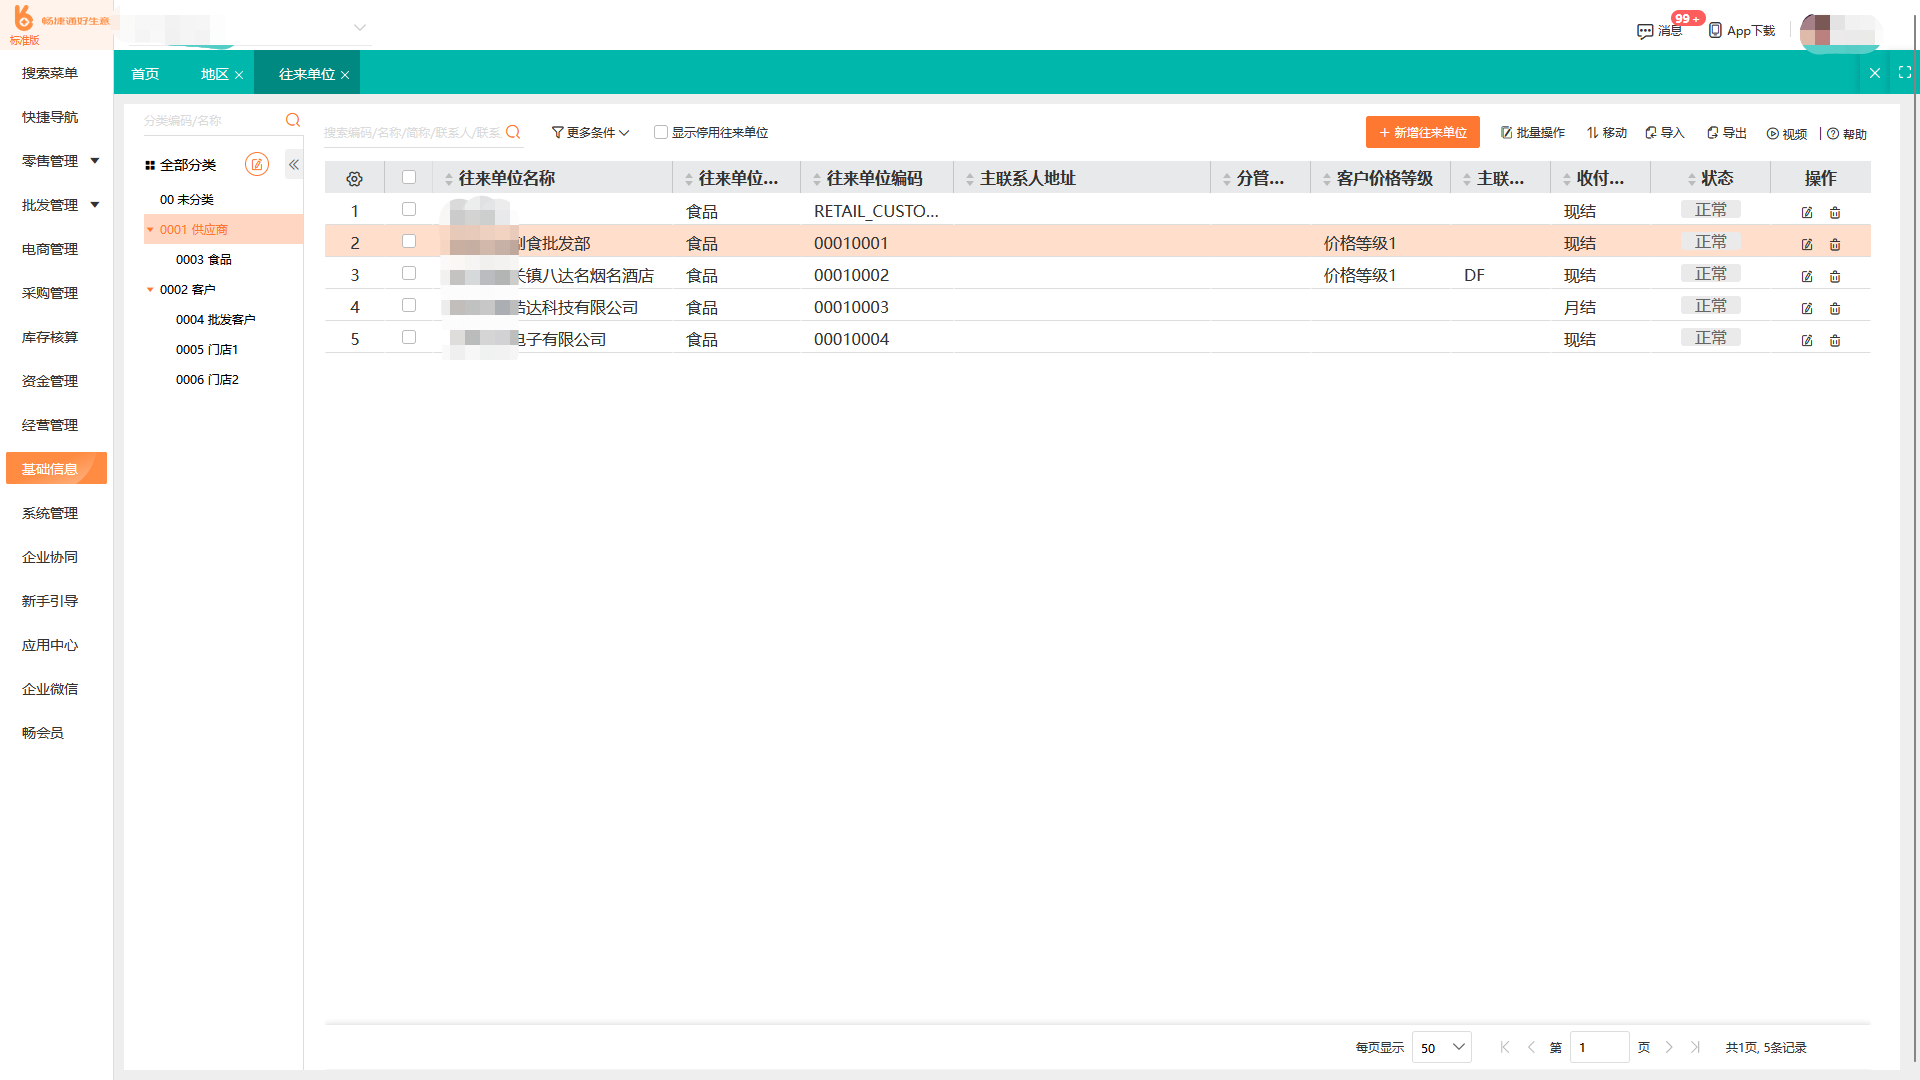
Task: Click the 新增往来单位 button
Action: pyautogui.click(x=1424, y=131)
